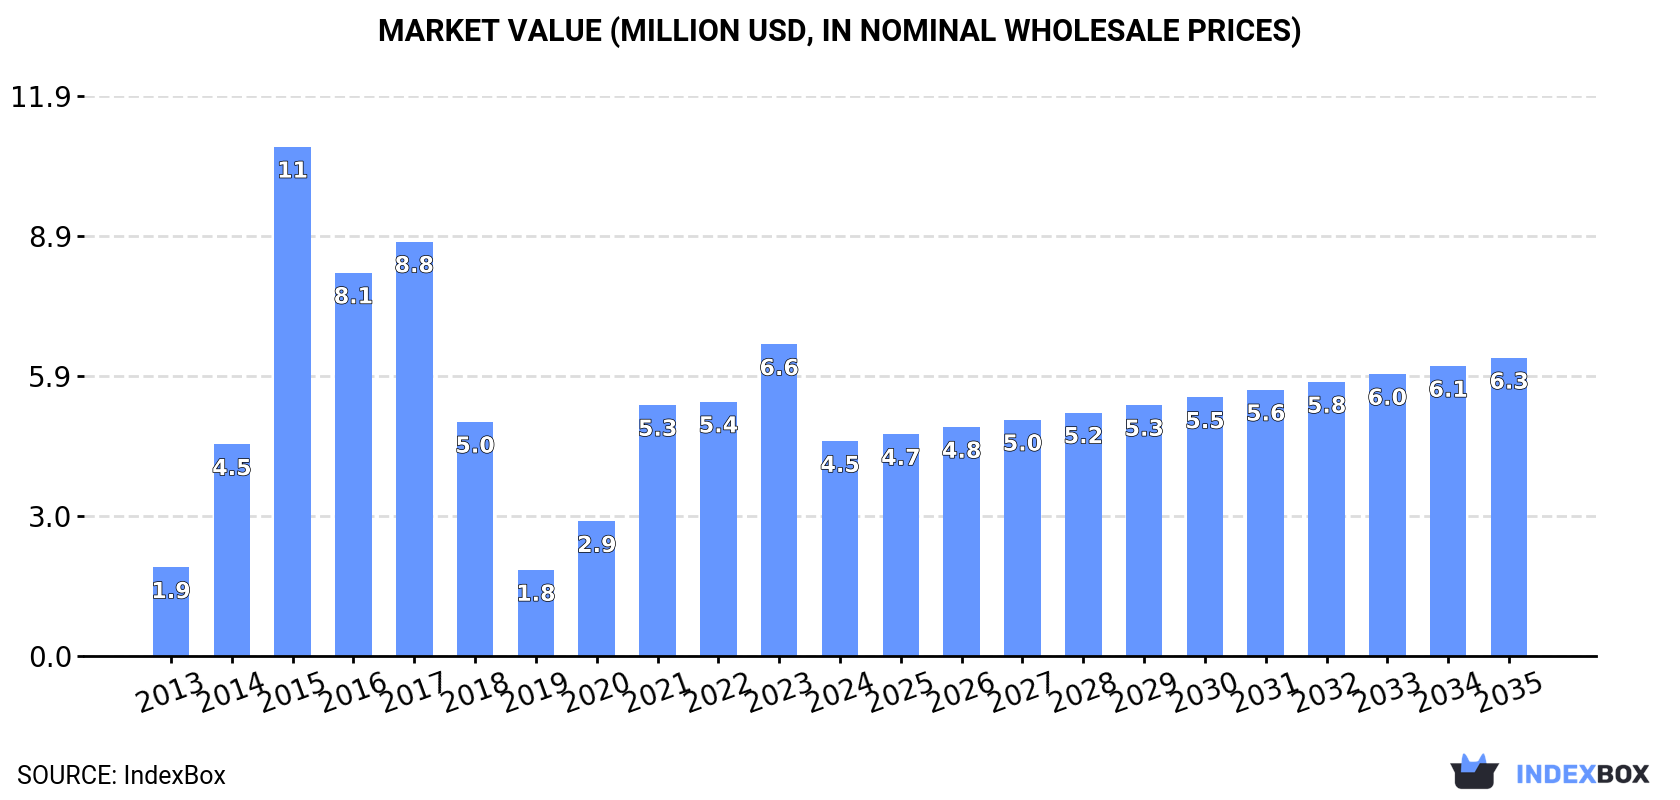Click the 2013 x-axis year label
The image size is (1680, 800).
click(171, 692)
